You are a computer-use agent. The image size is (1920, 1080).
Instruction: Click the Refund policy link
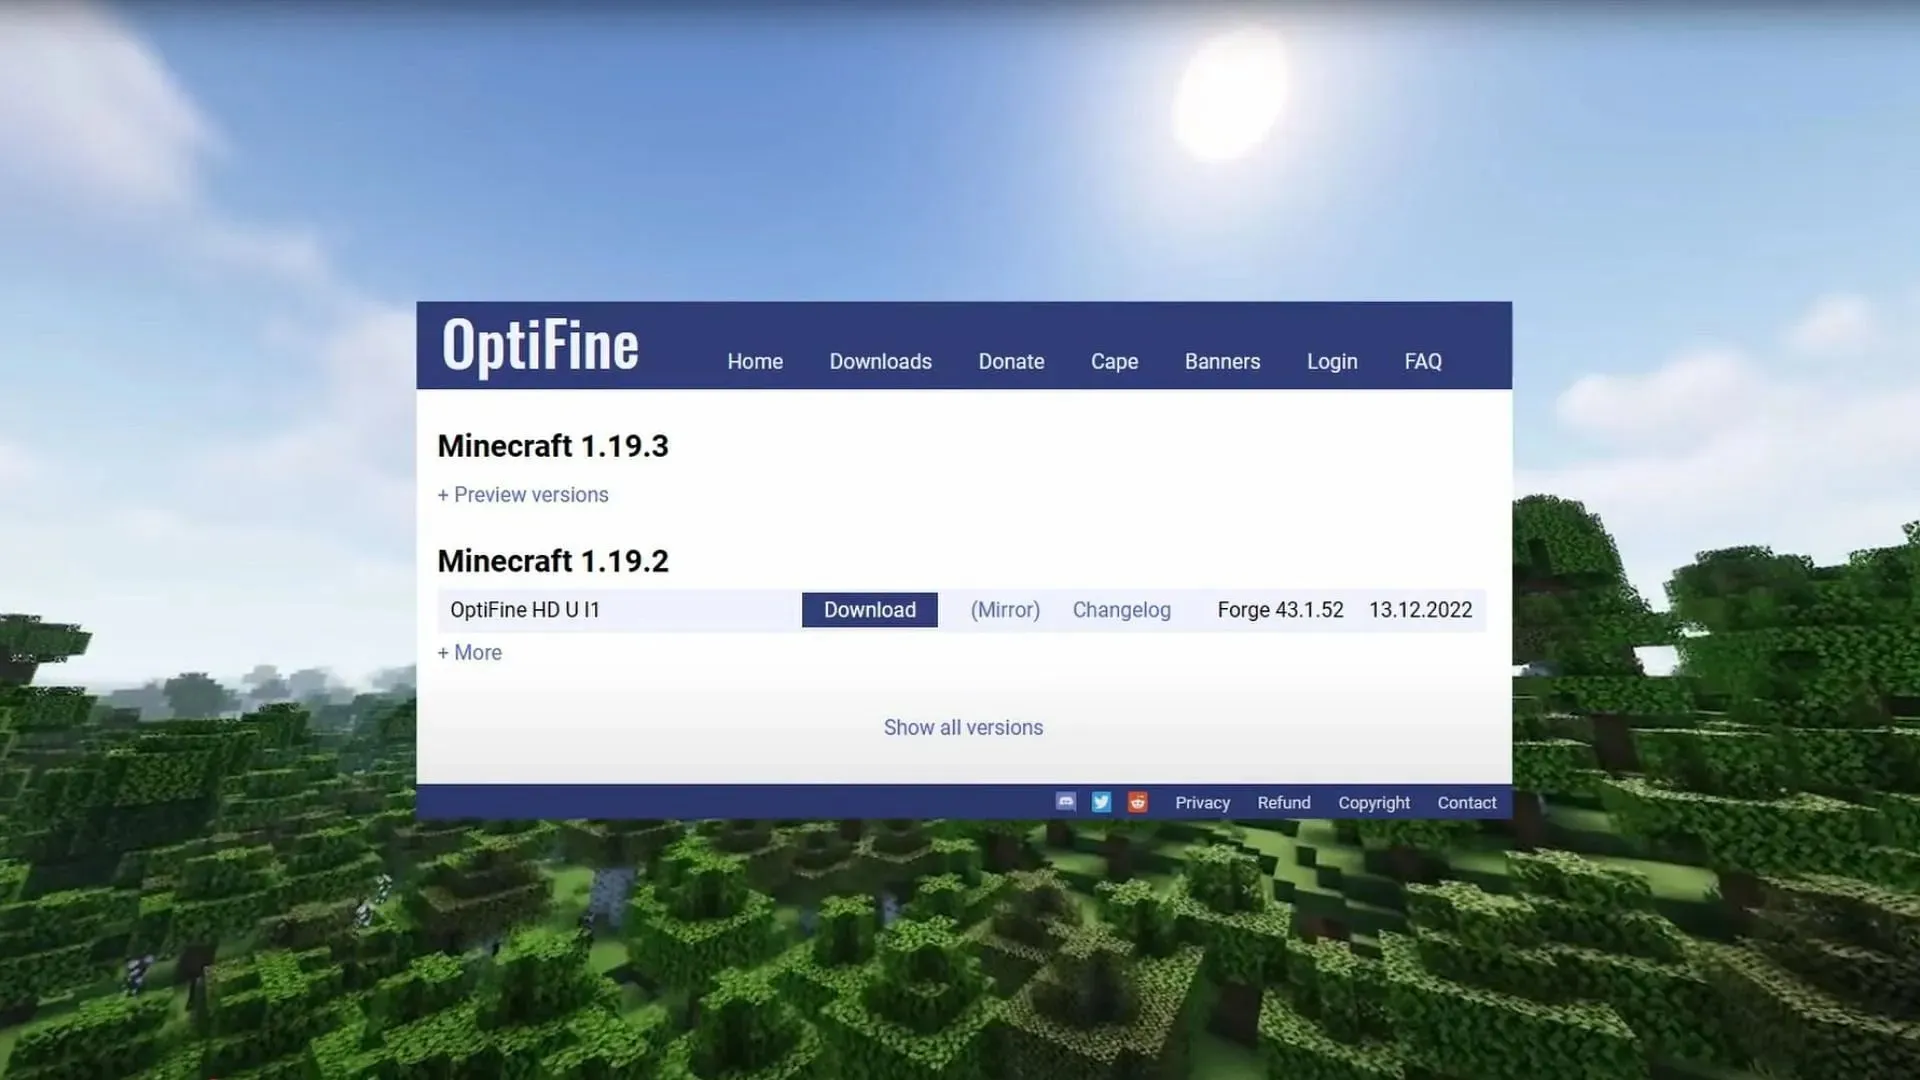pos(1283,802)
